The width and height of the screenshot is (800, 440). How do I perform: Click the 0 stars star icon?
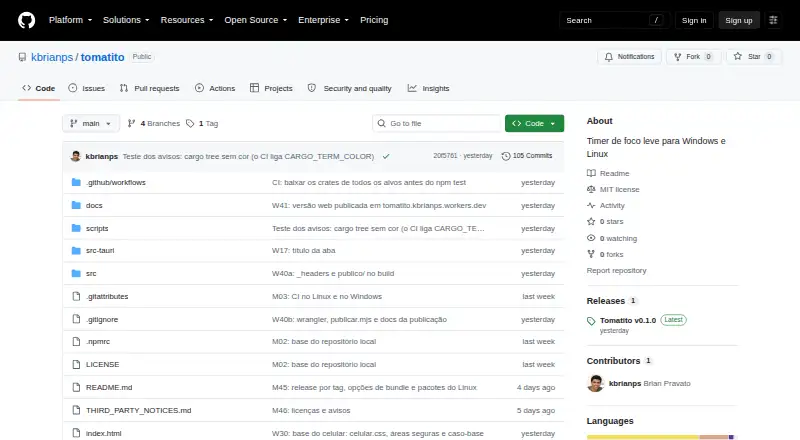point(591,222)
